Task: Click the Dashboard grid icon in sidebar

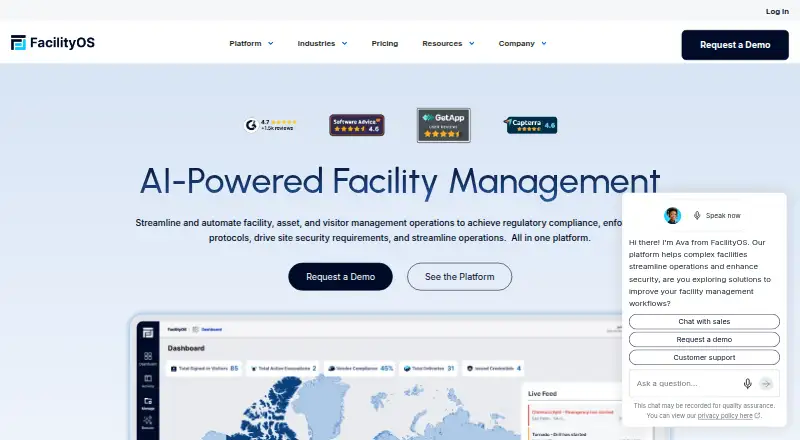Action: (148, 356)
